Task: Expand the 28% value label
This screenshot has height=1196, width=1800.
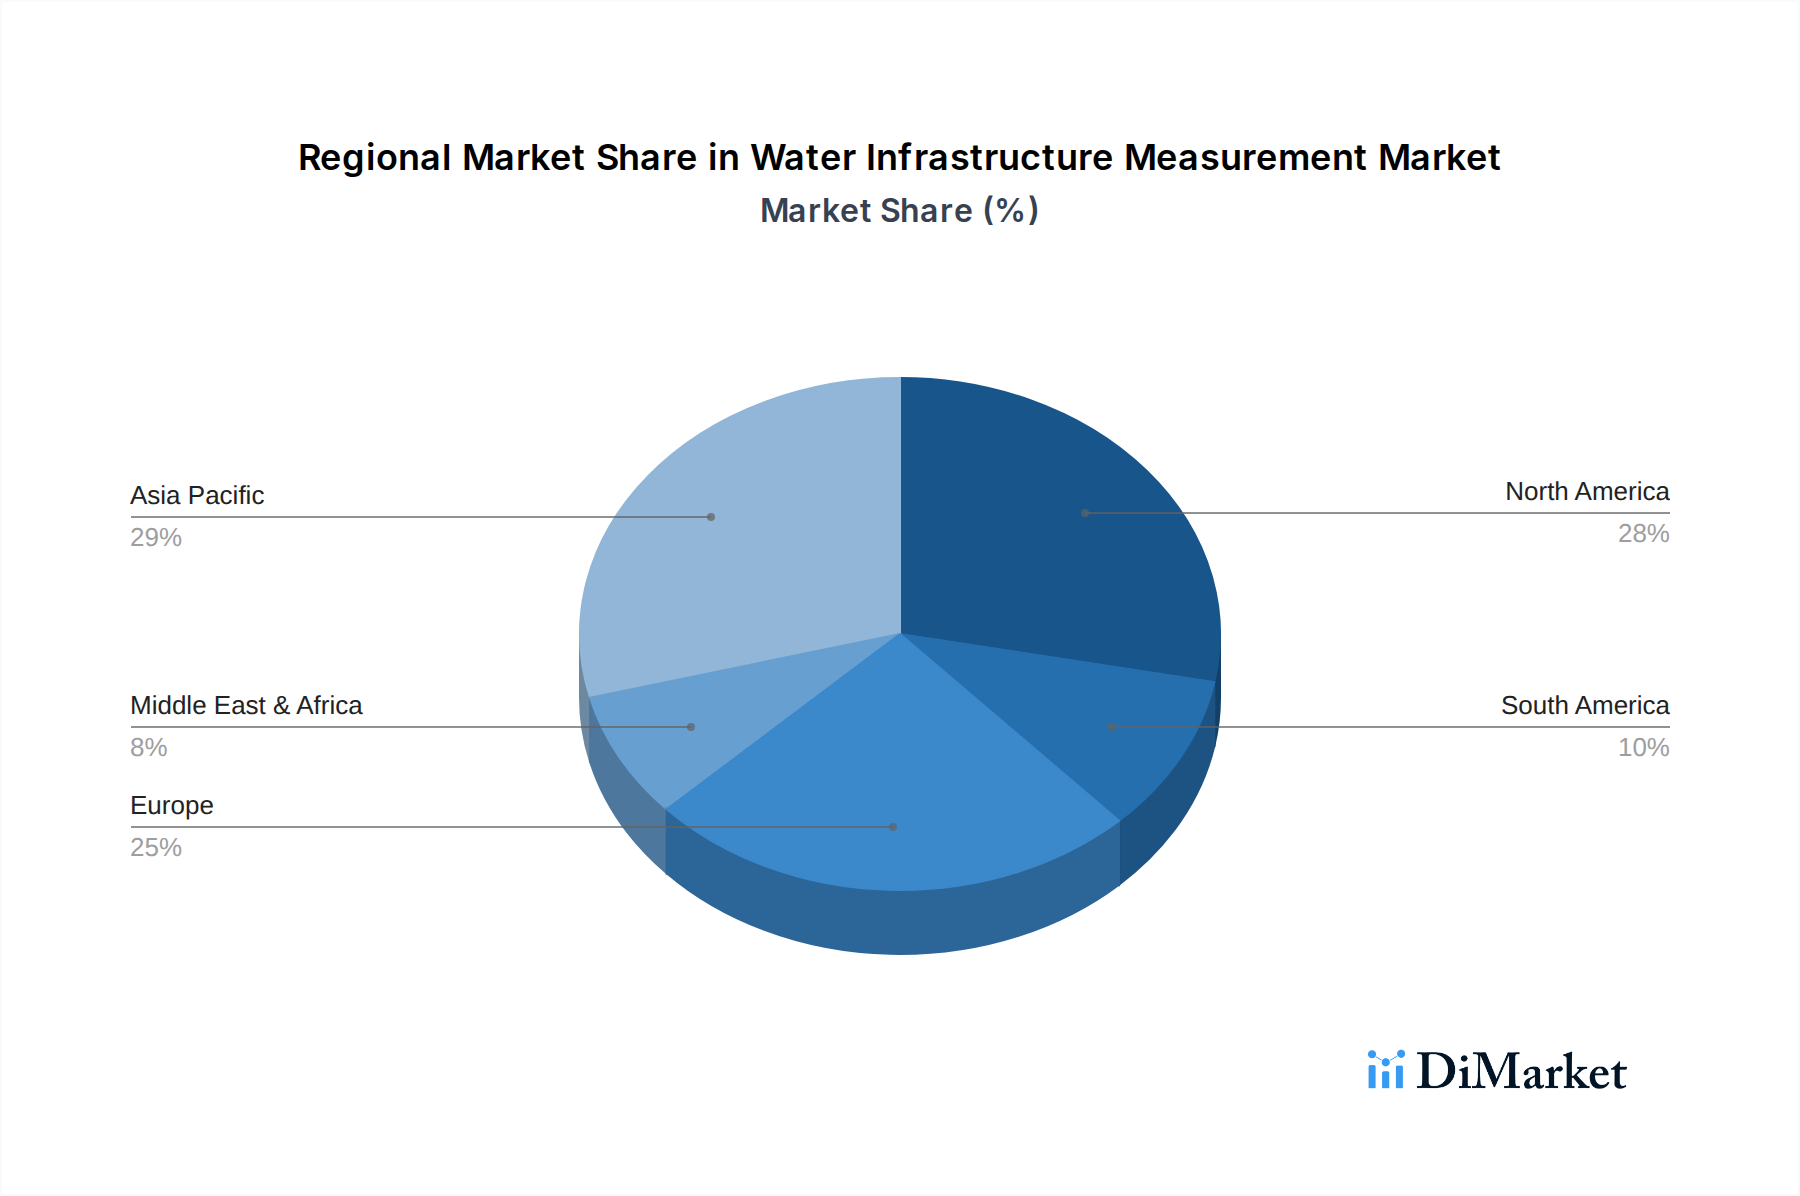Action: point(1644,535)
